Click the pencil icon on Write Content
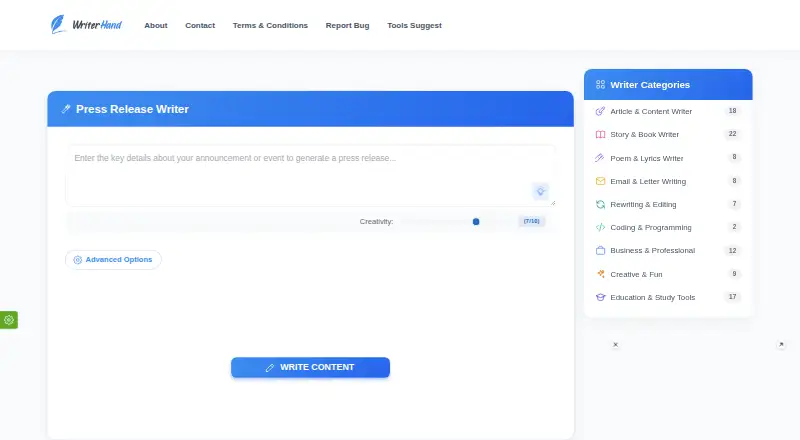 270,368
